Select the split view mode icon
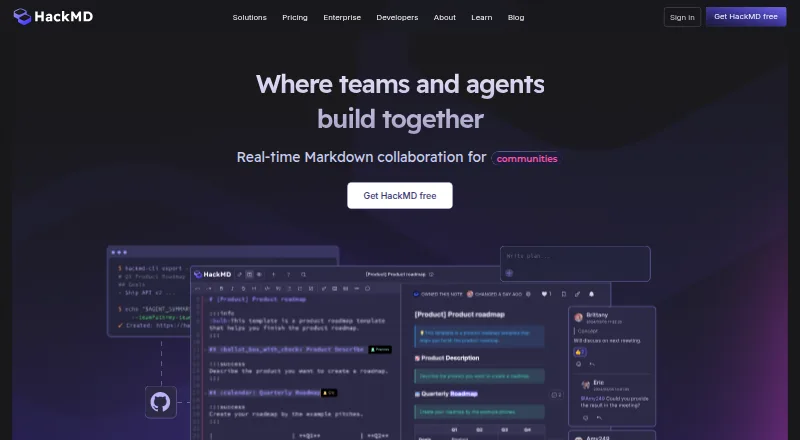The height and width of the screenshot is (440, 800). pos(249,275)
